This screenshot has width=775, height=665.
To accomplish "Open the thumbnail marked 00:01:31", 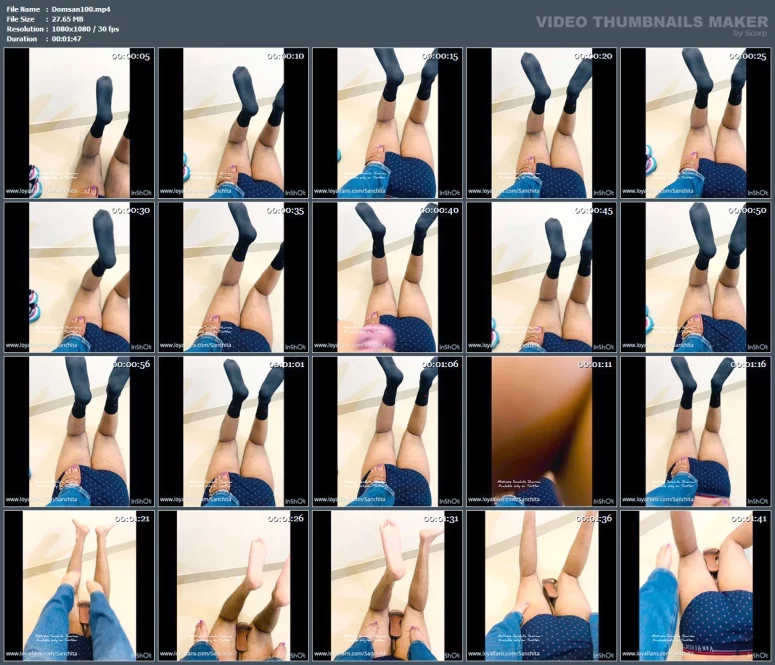I will point(387,585).
